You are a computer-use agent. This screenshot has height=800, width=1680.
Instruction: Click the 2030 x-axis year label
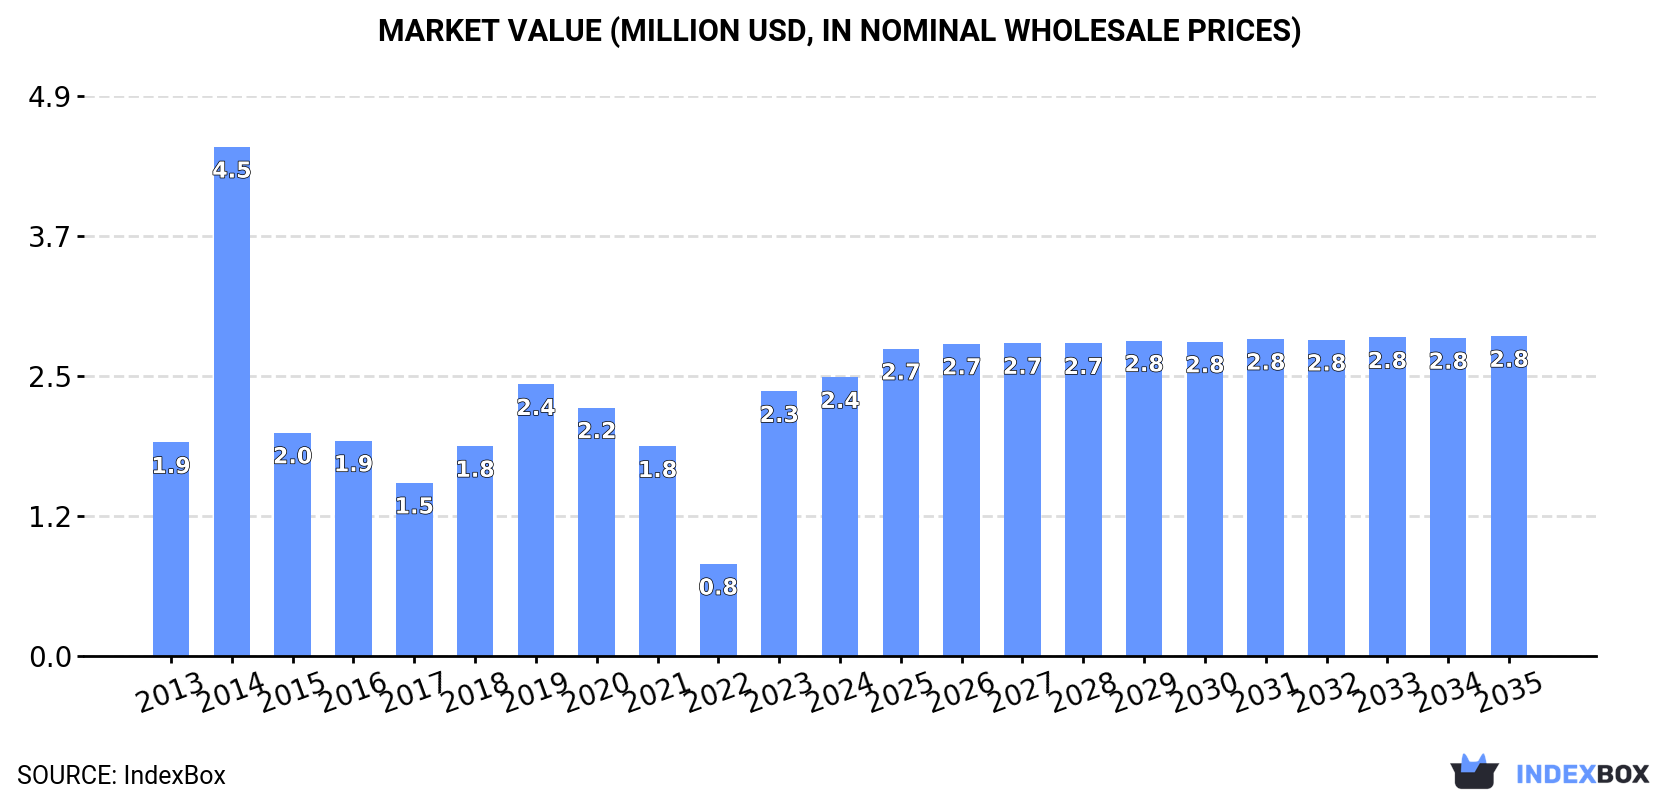1204,692
